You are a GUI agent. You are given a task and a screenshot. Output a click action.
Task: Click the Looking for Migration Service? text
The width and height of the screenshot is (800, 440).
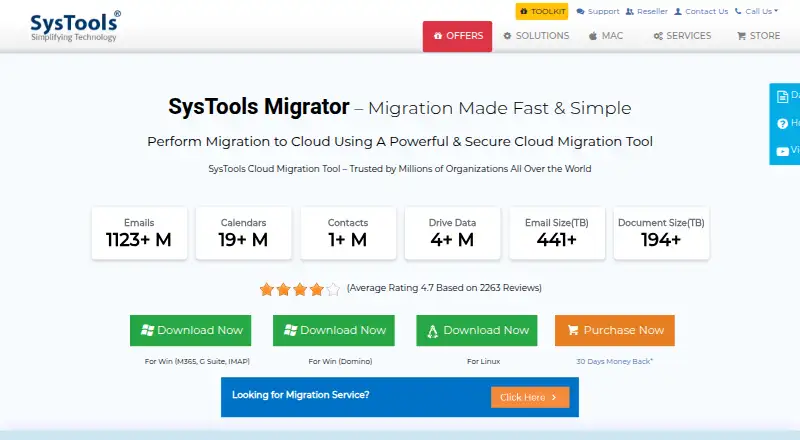[x=301, y=395]
